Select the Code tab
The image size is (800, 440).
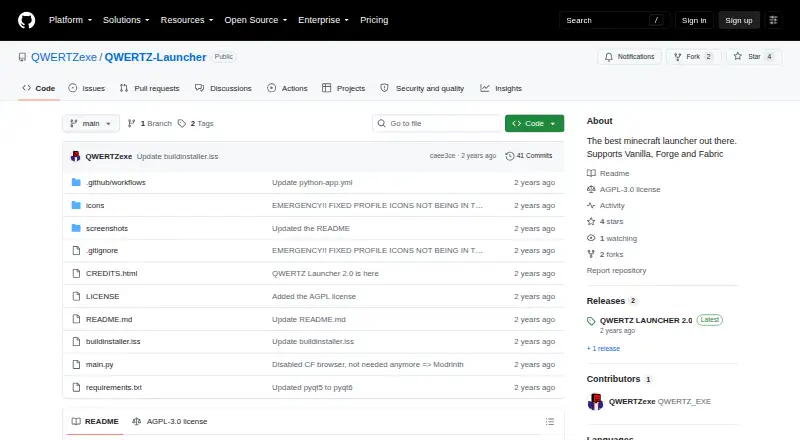[x=39, y=88]
